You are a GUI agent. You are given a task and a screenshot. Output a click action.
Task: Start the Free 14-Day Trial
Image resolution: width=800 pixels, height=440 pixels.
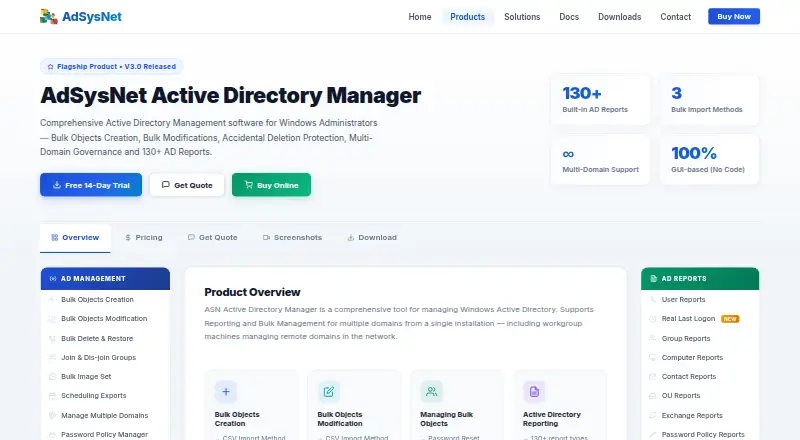(91, 185)
